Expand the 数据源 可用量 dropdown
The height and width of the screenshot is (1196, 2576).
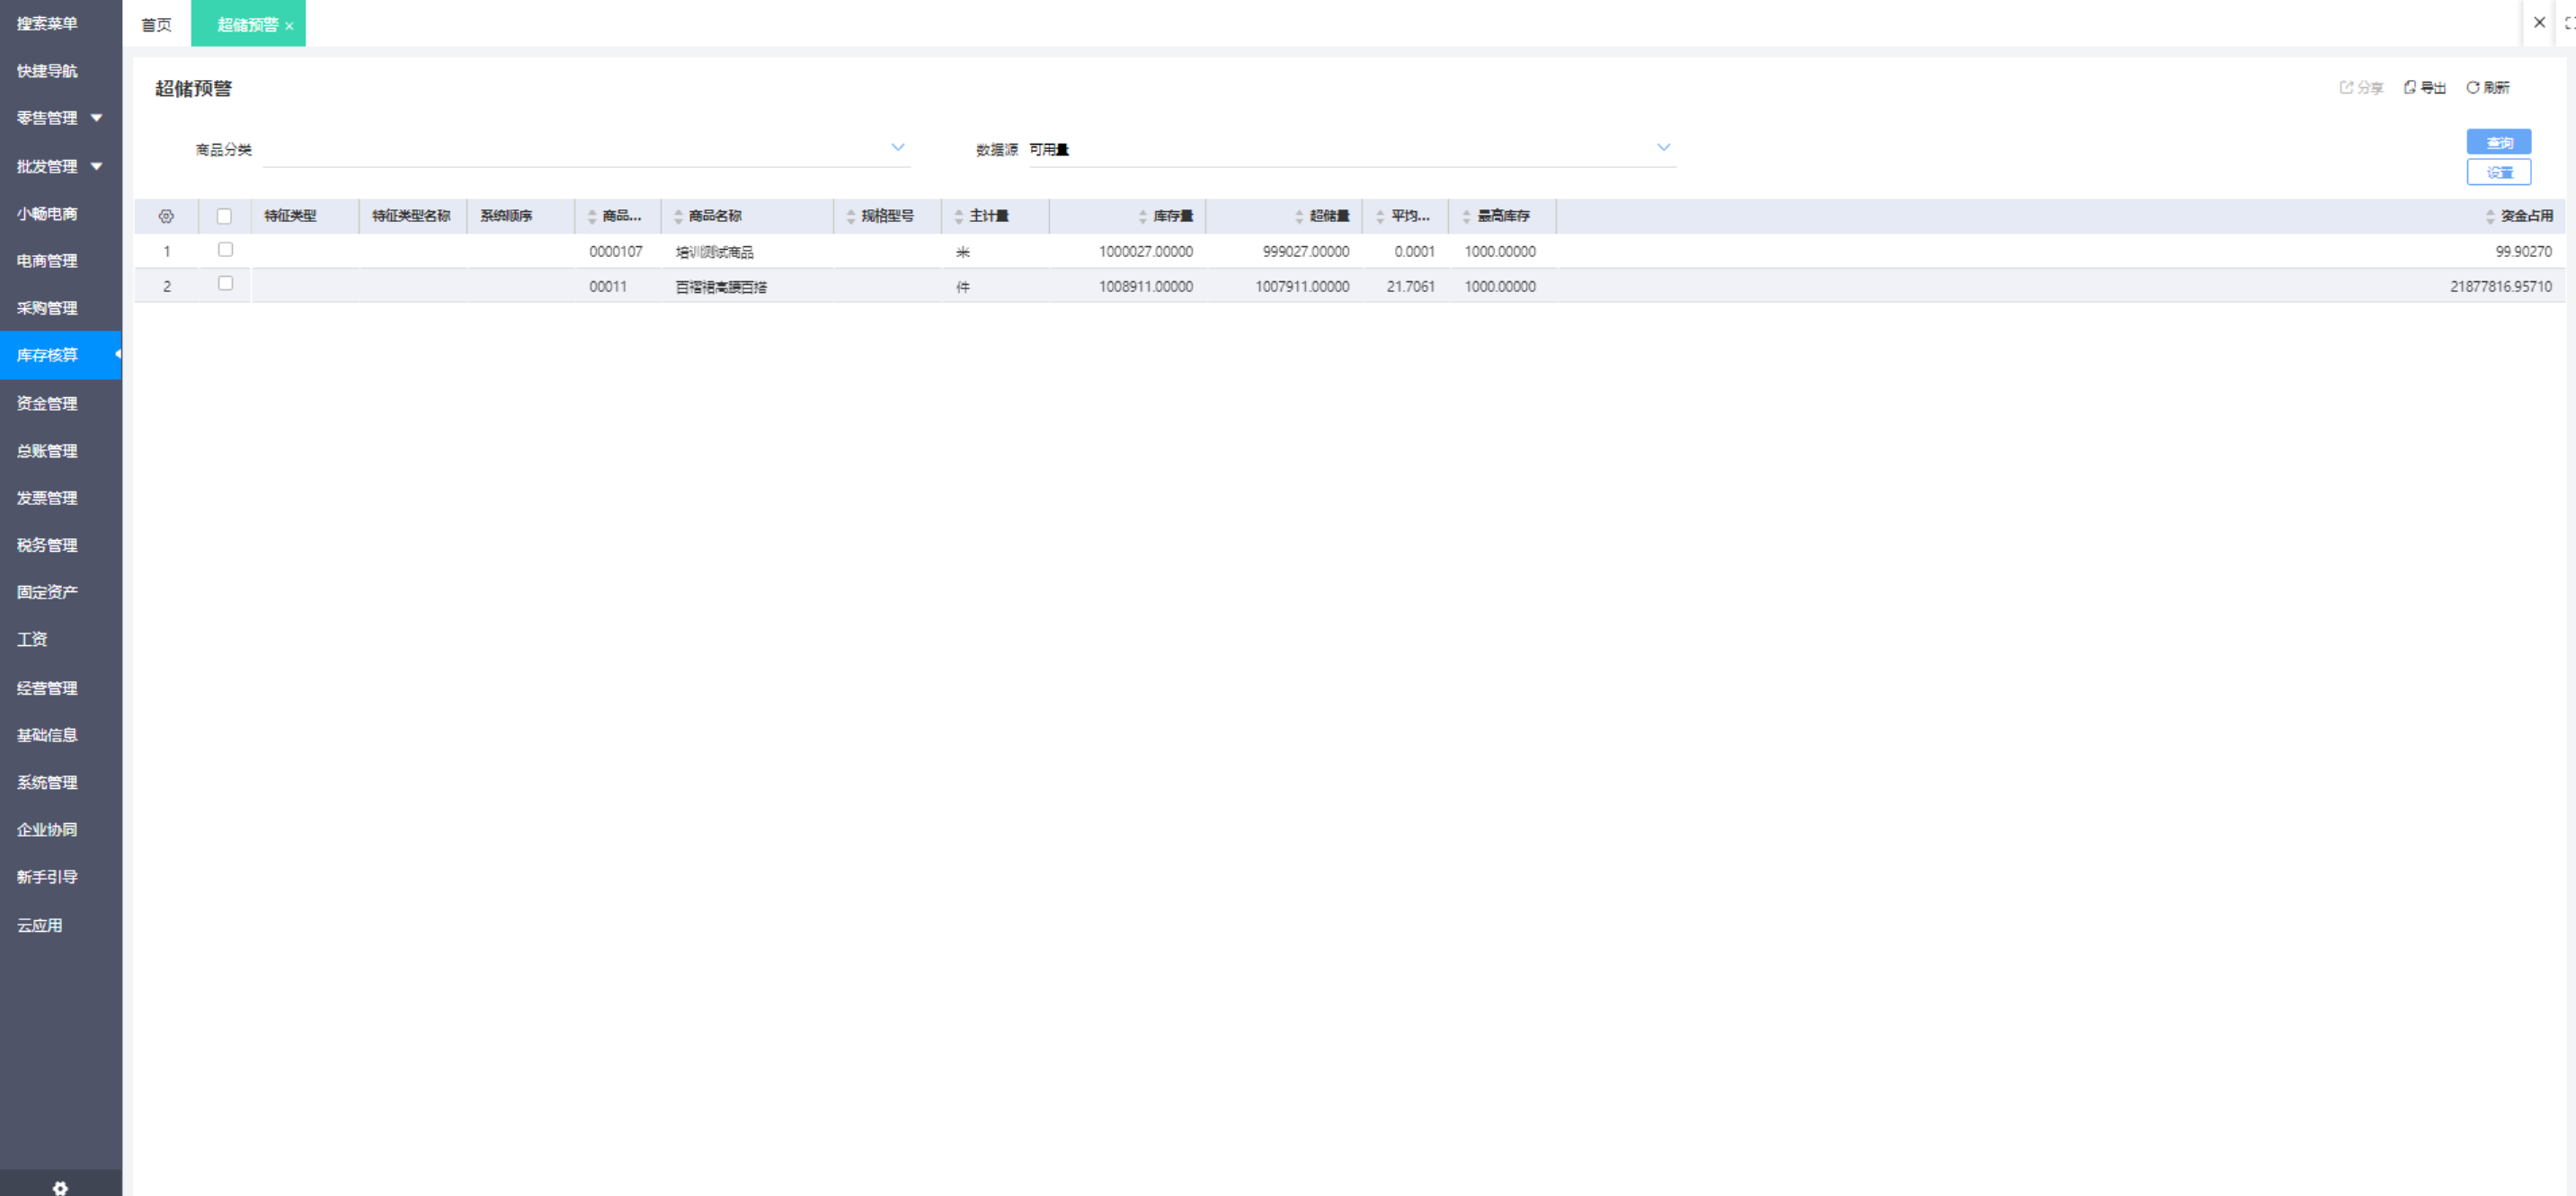(x=1663, y=149)
